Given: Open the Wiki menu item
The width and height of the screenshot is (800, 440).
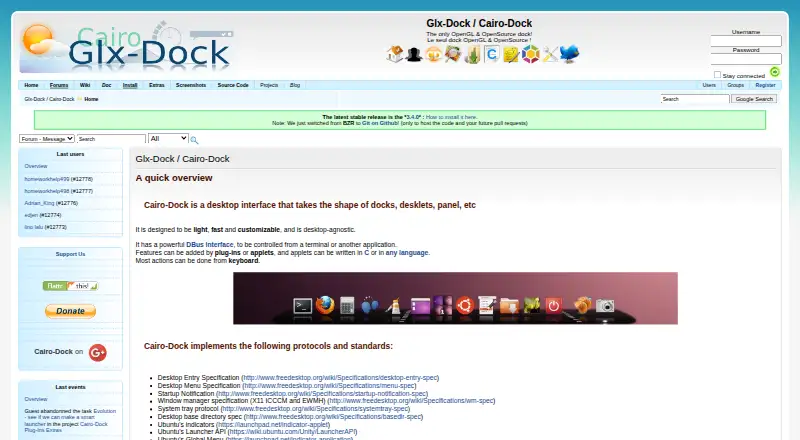Looking at the screenshot, I should pyautogui.click(x=85, y=85).
